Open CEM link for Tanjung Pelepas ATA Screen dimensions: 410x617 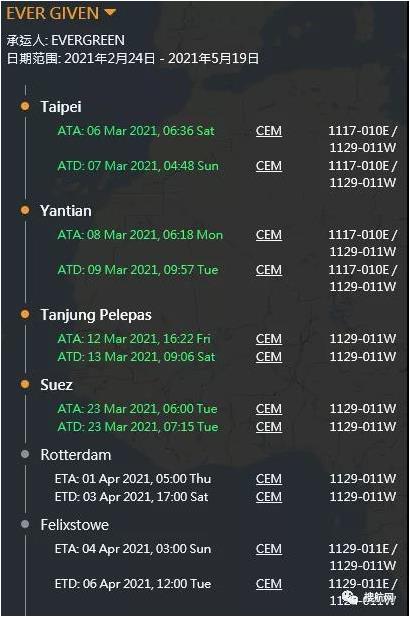click(x=269, y=339)
